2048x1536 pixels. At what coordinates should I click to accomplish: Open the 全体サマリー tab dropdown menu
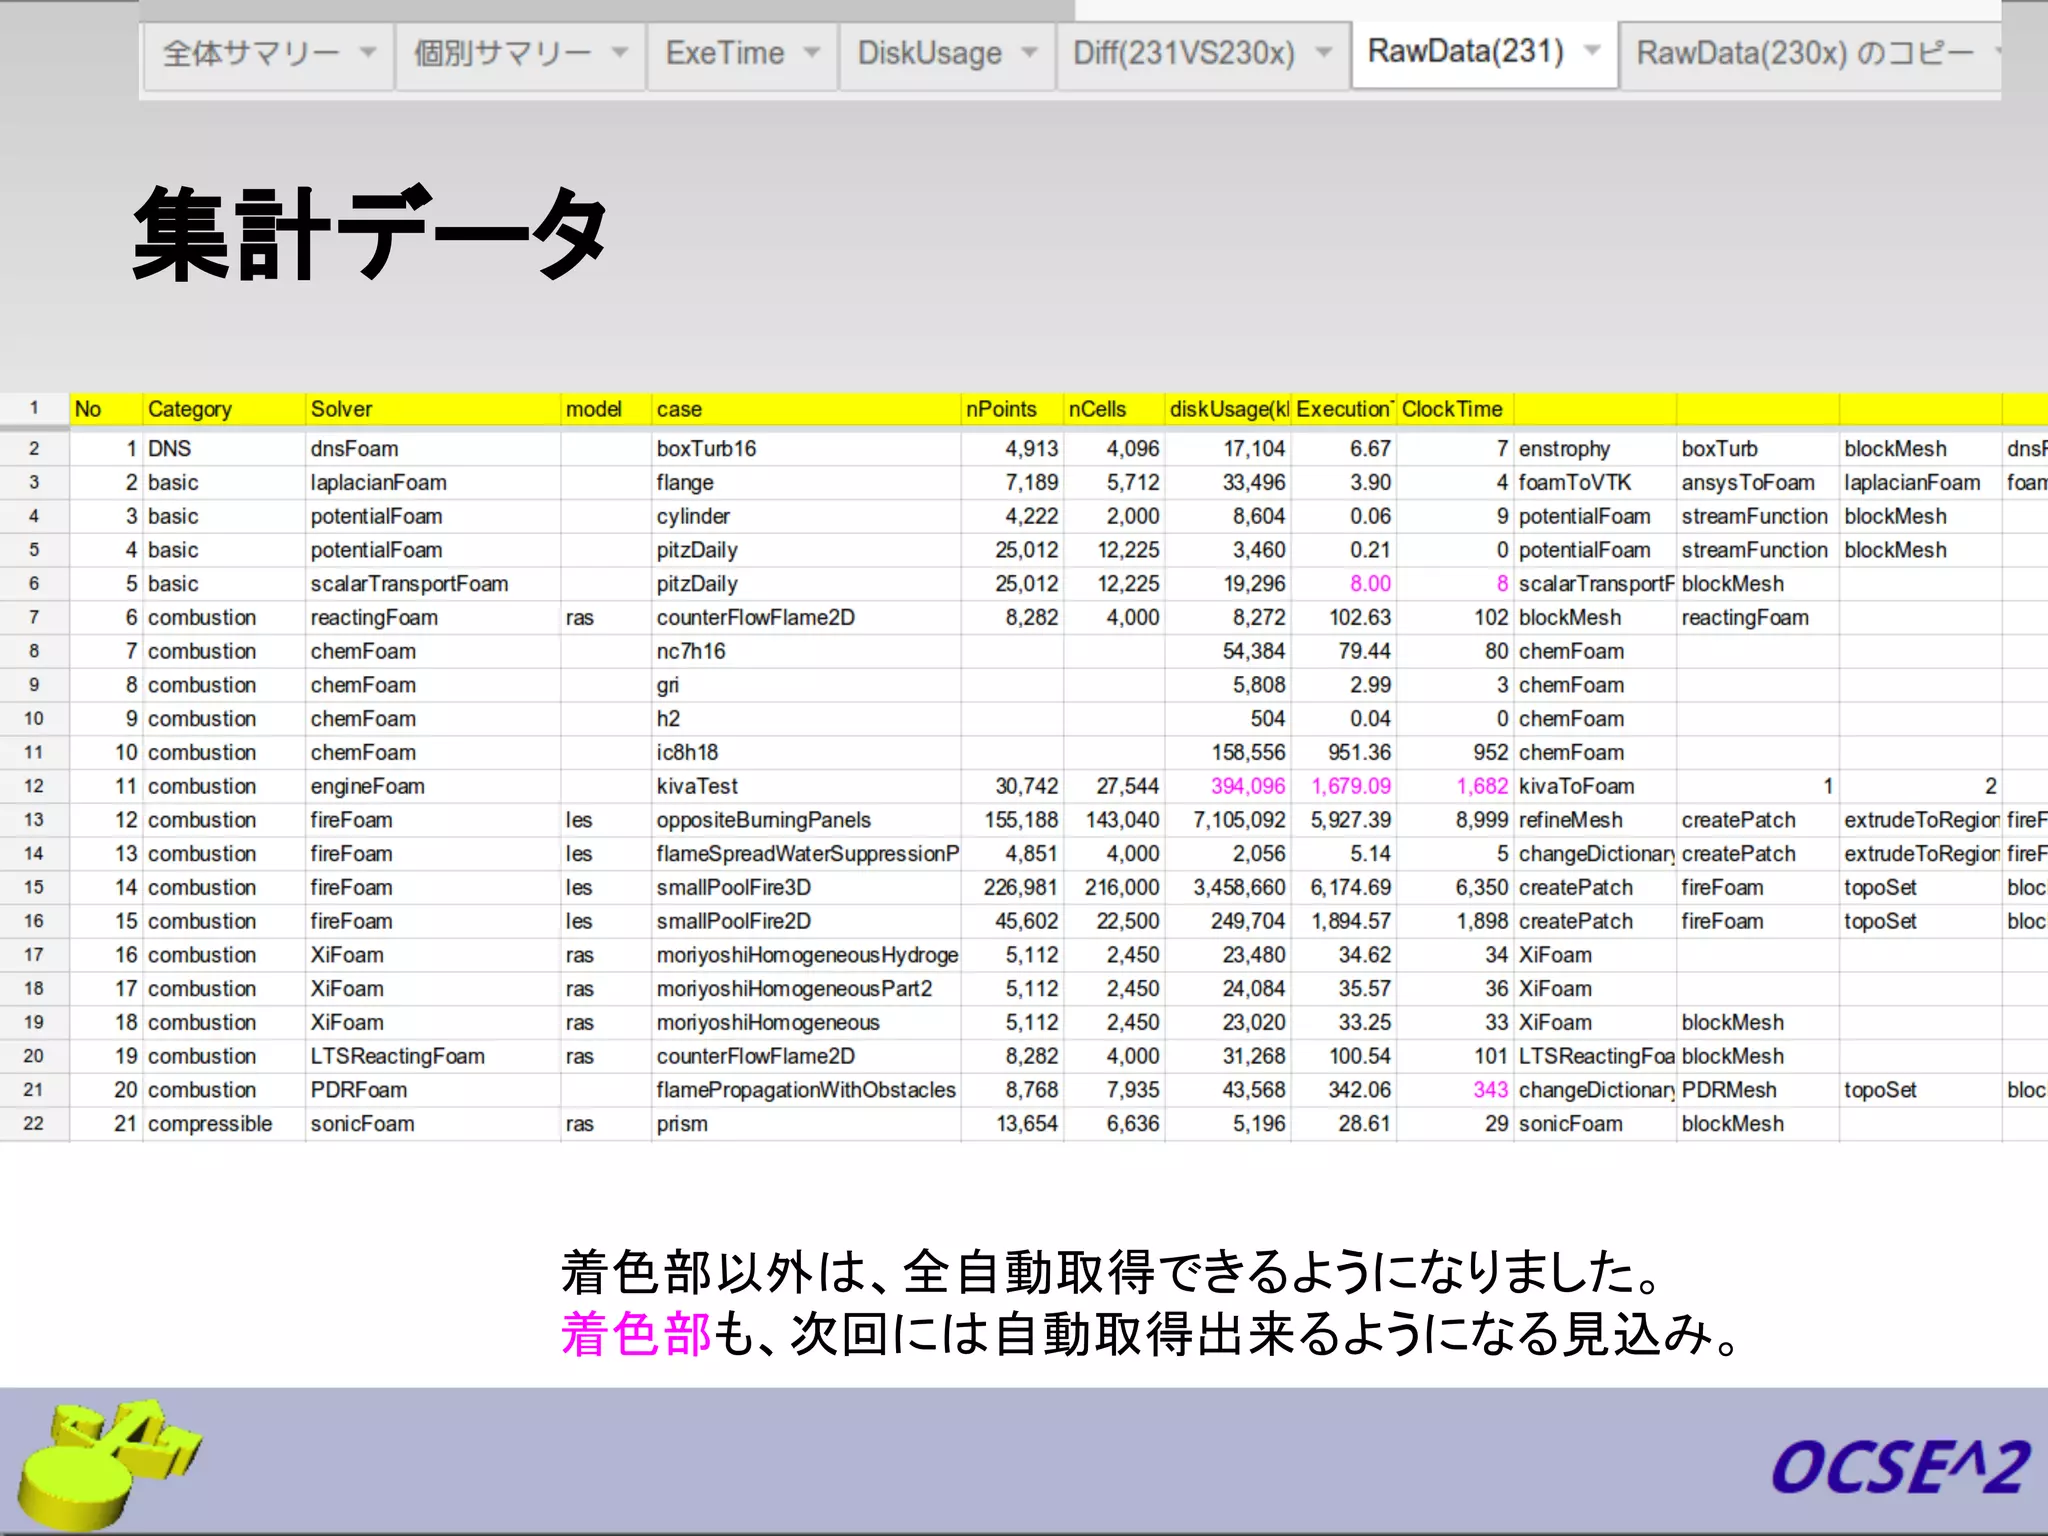[x=369, y=54]
